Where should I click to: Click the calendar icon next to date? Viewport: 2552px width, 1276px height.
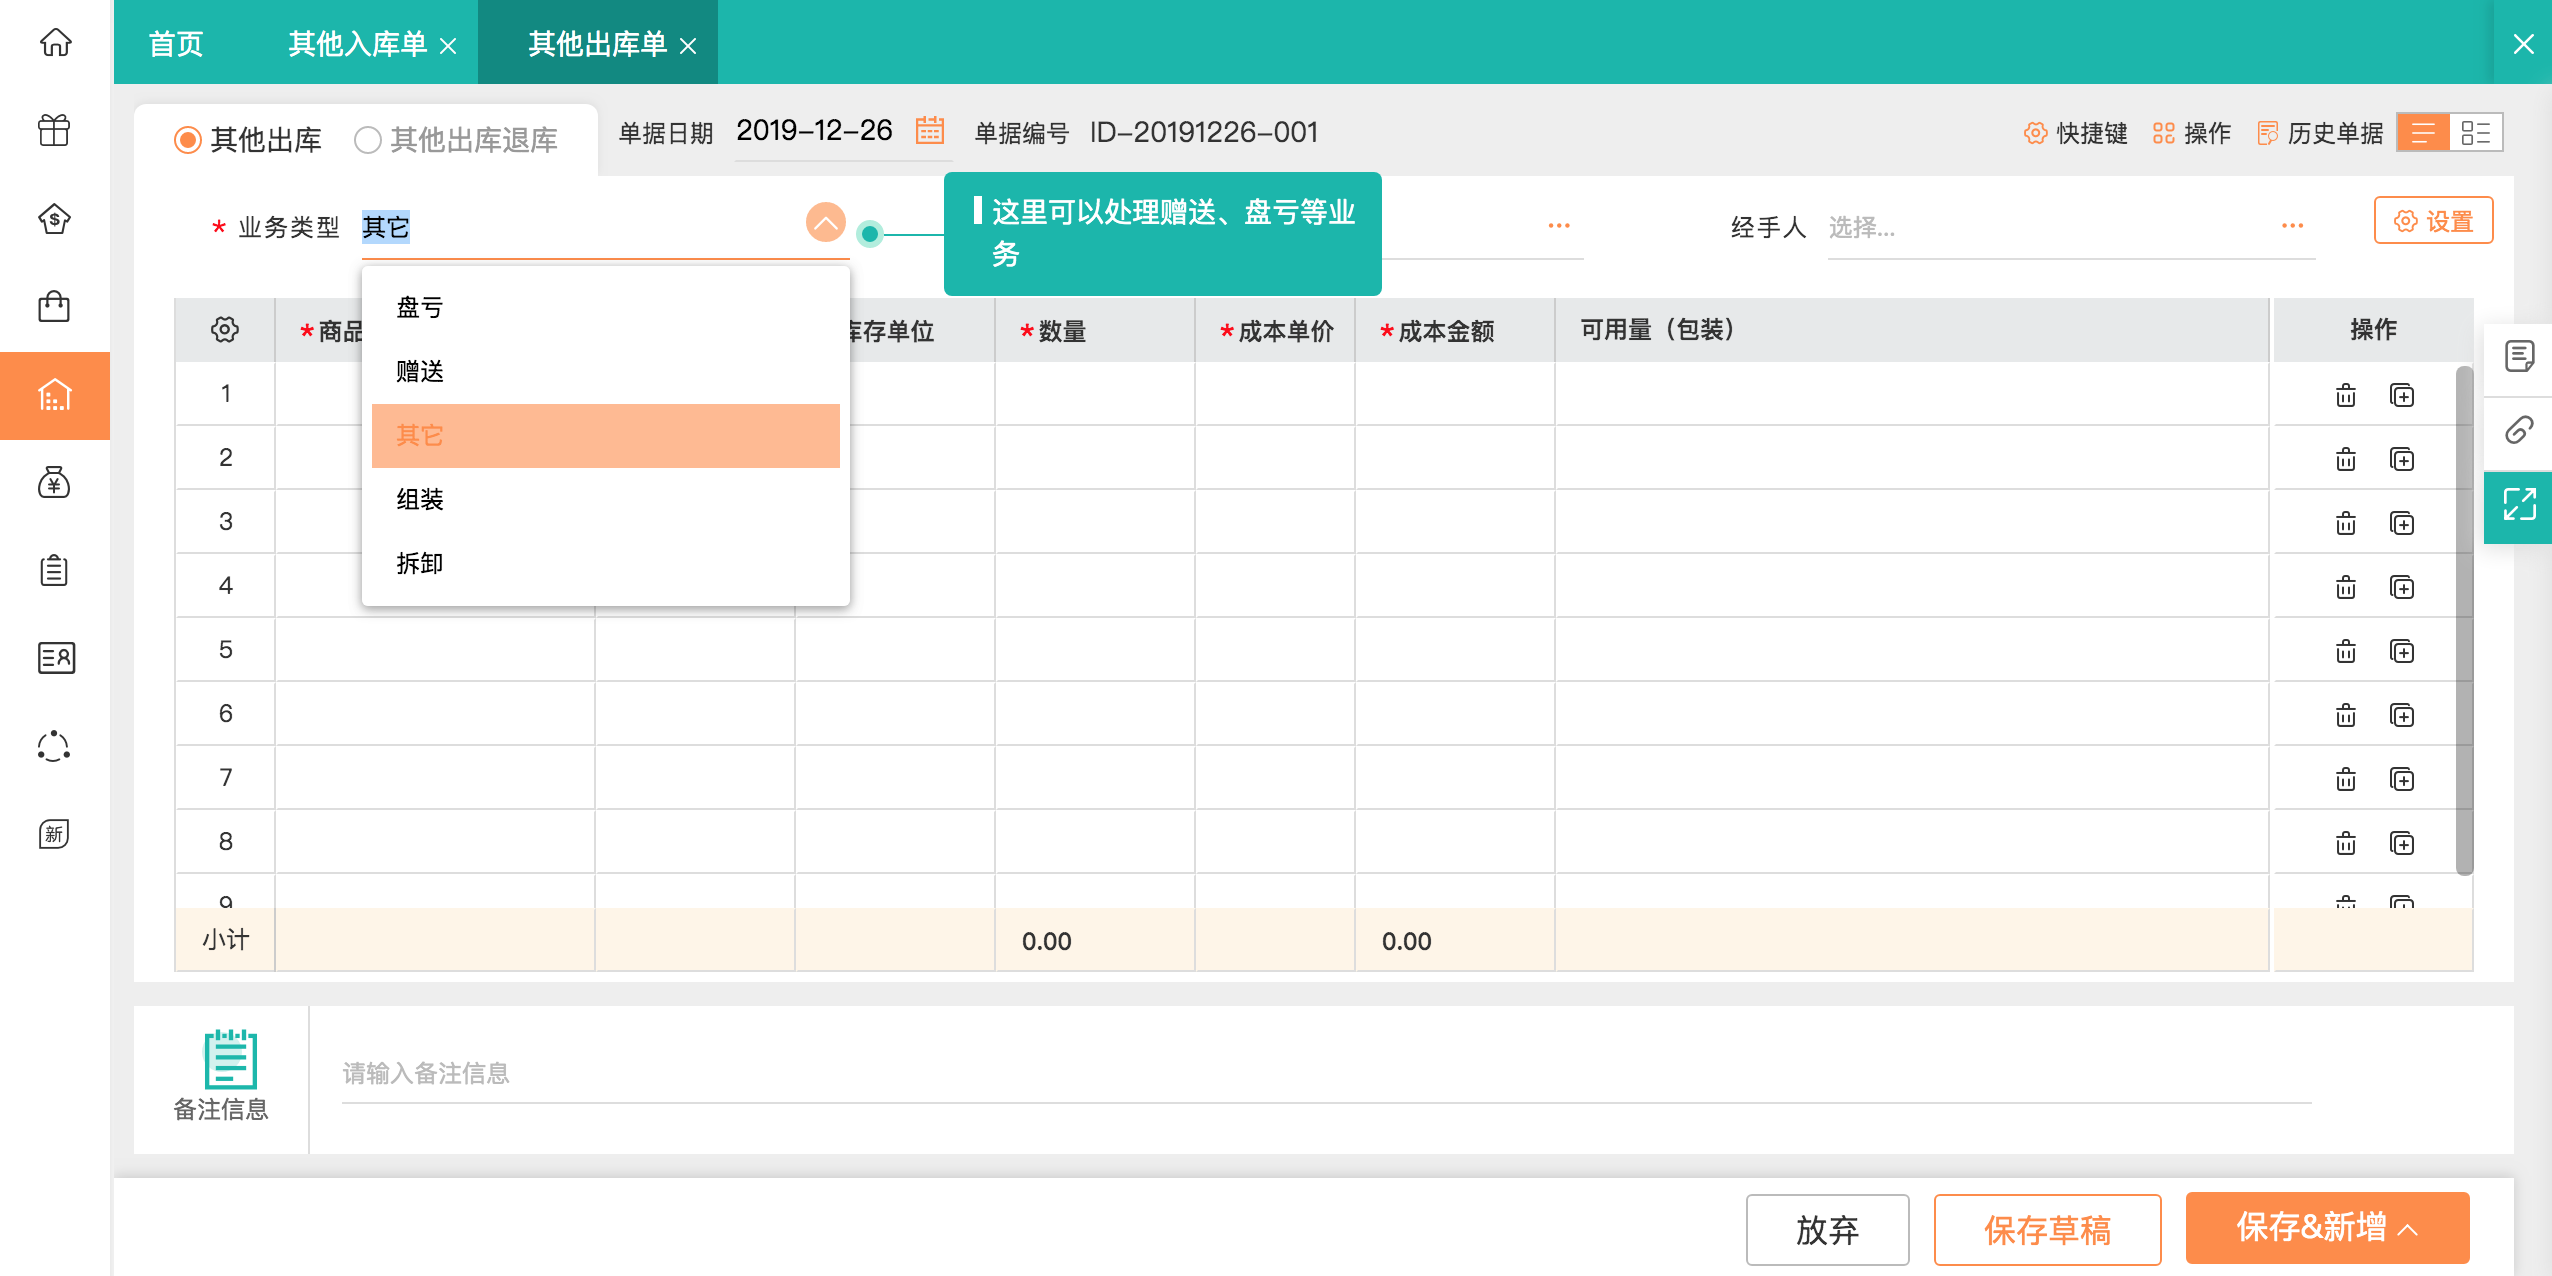click(928, 130)
